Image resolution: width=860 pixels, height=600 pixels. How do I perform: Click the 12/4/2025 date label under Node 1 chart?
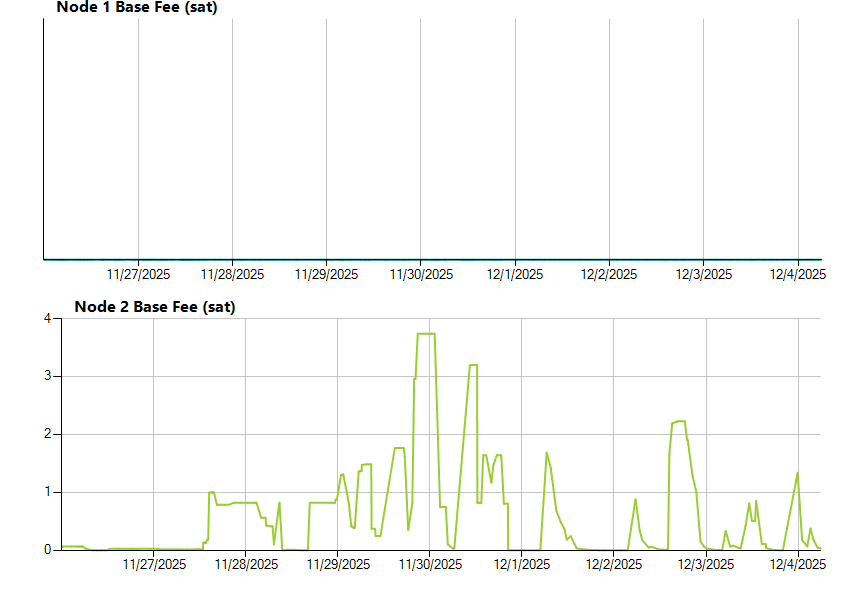796,274
